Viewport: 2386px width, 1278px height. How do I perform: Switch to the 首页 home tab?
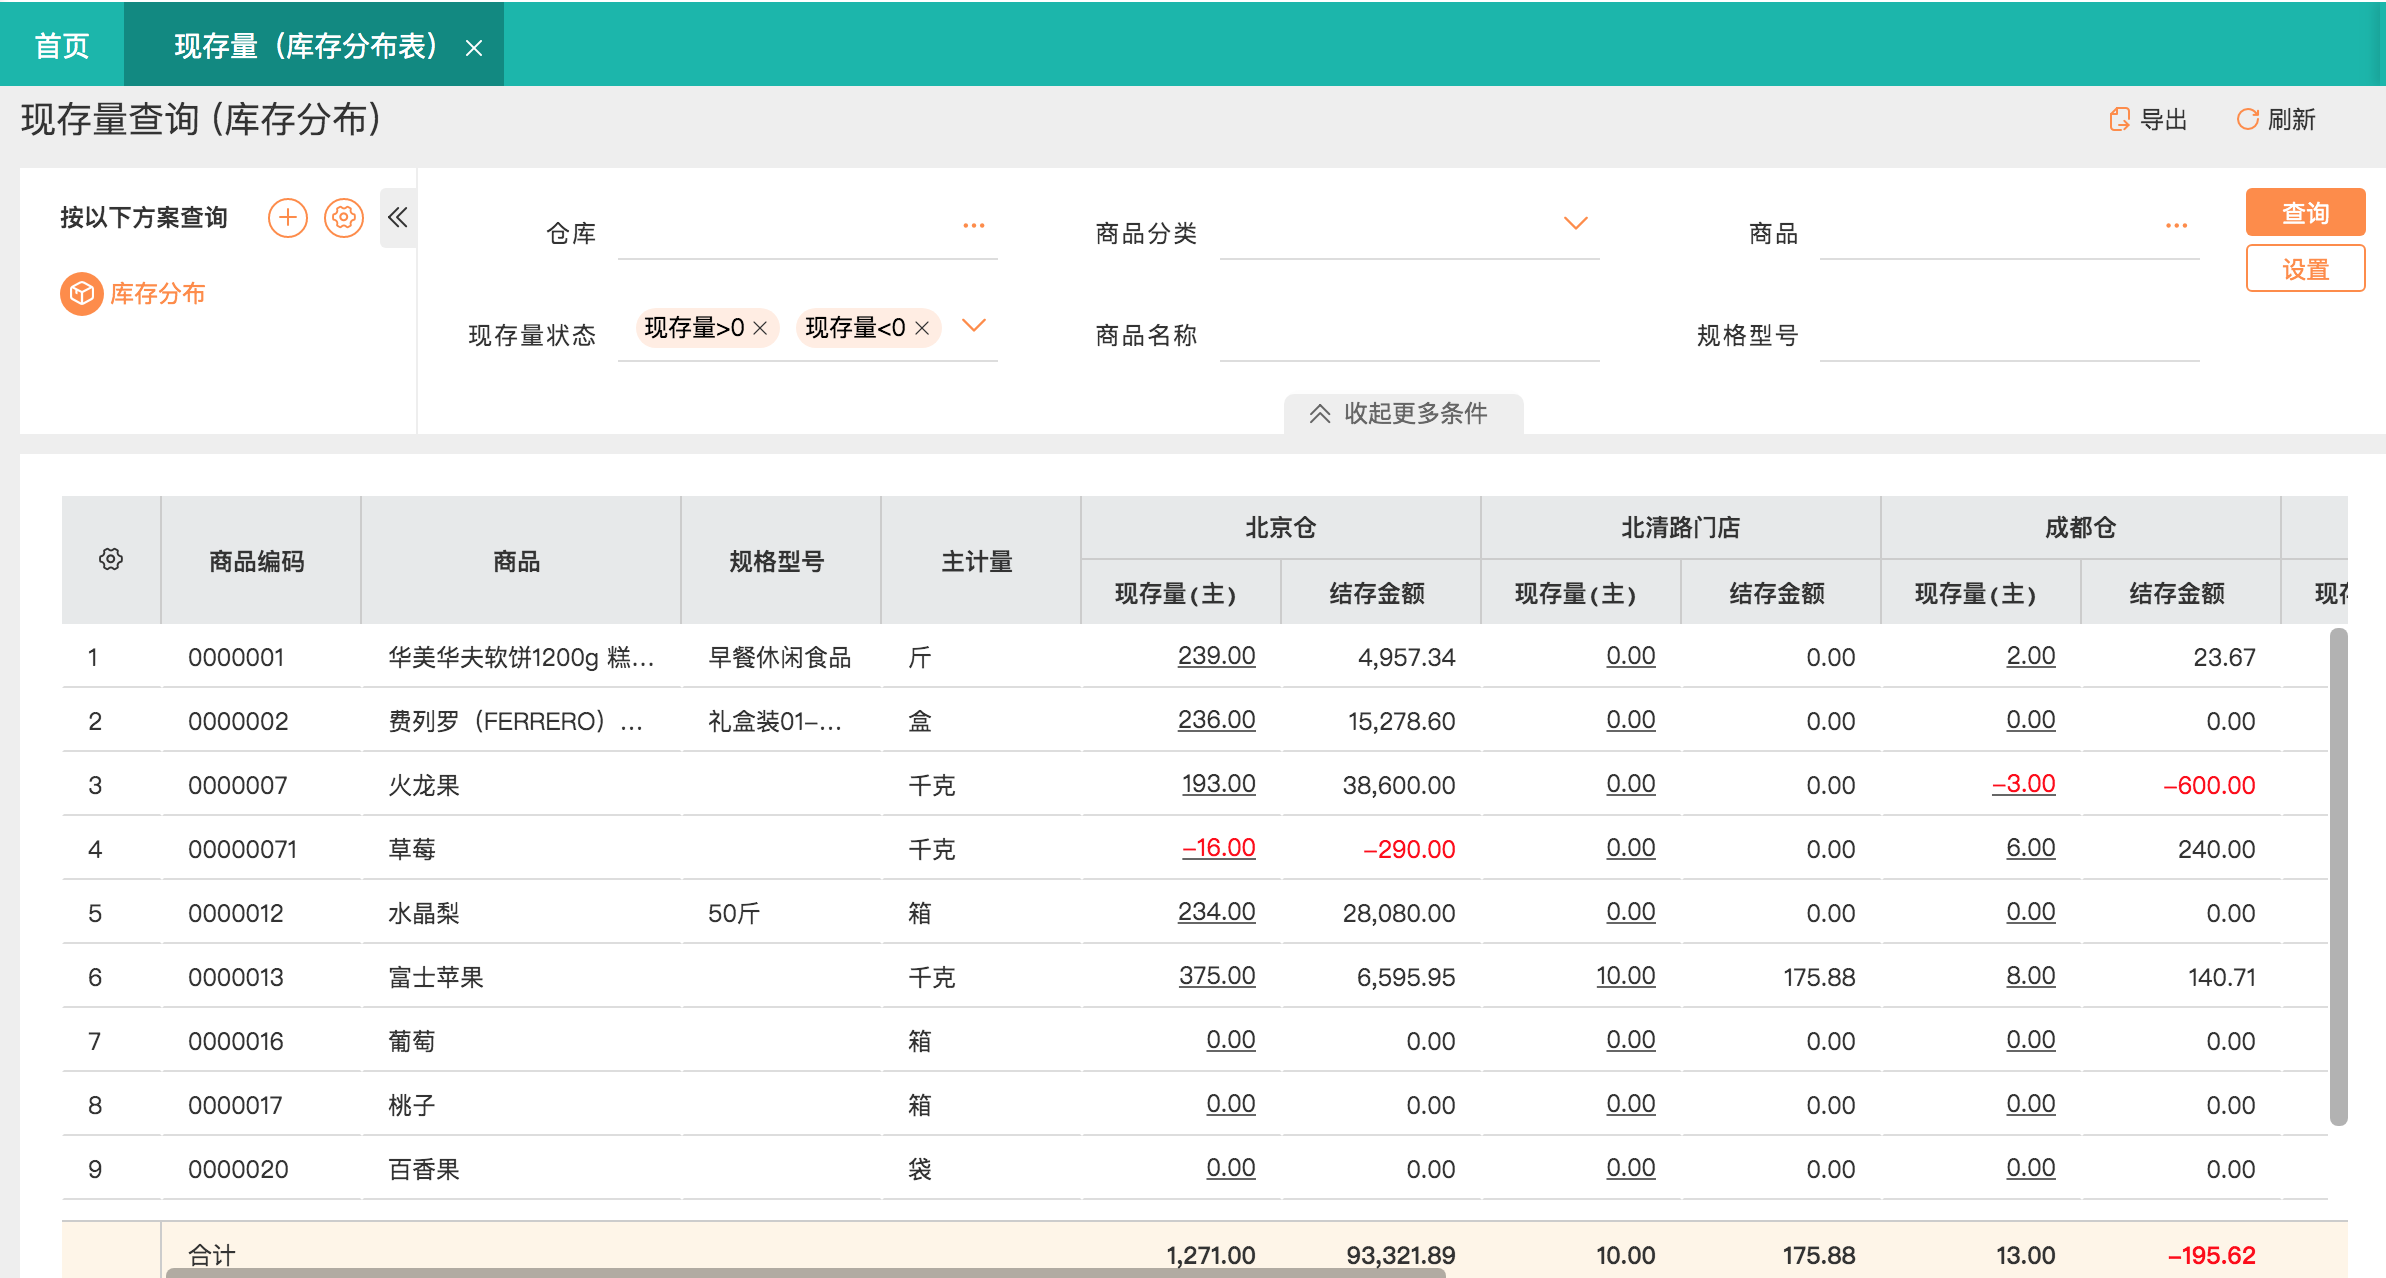click(x=62, y=44)
